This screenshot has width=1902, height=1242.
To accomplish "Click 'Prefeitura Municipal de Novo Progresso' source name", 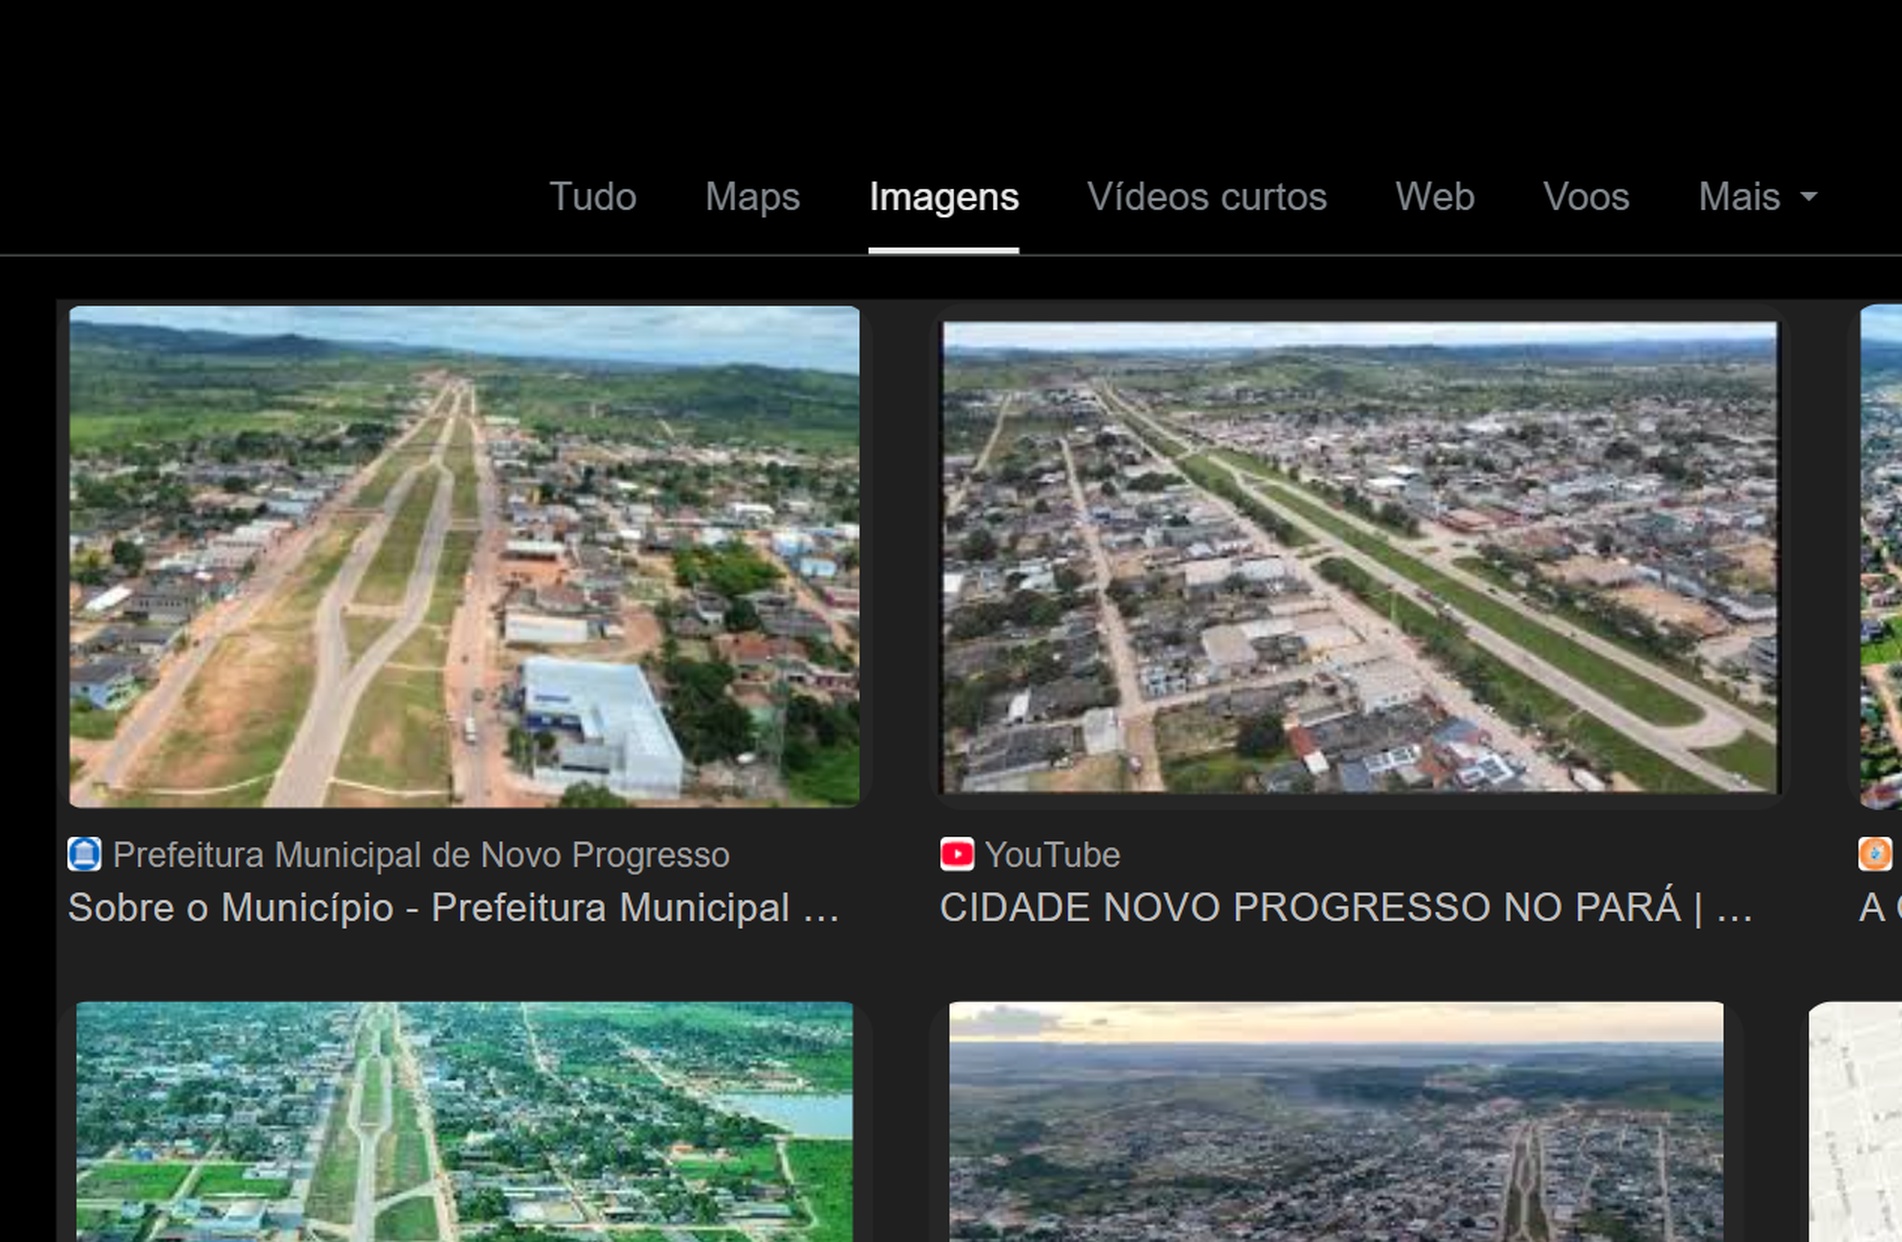I will [420, 855].
